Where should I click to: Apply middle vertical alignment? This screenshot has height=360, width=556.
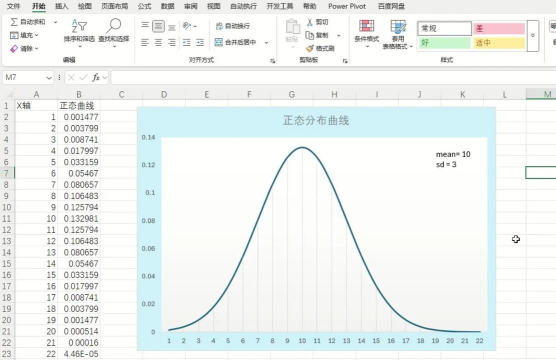pyautogui.click(x=158, y=26)
